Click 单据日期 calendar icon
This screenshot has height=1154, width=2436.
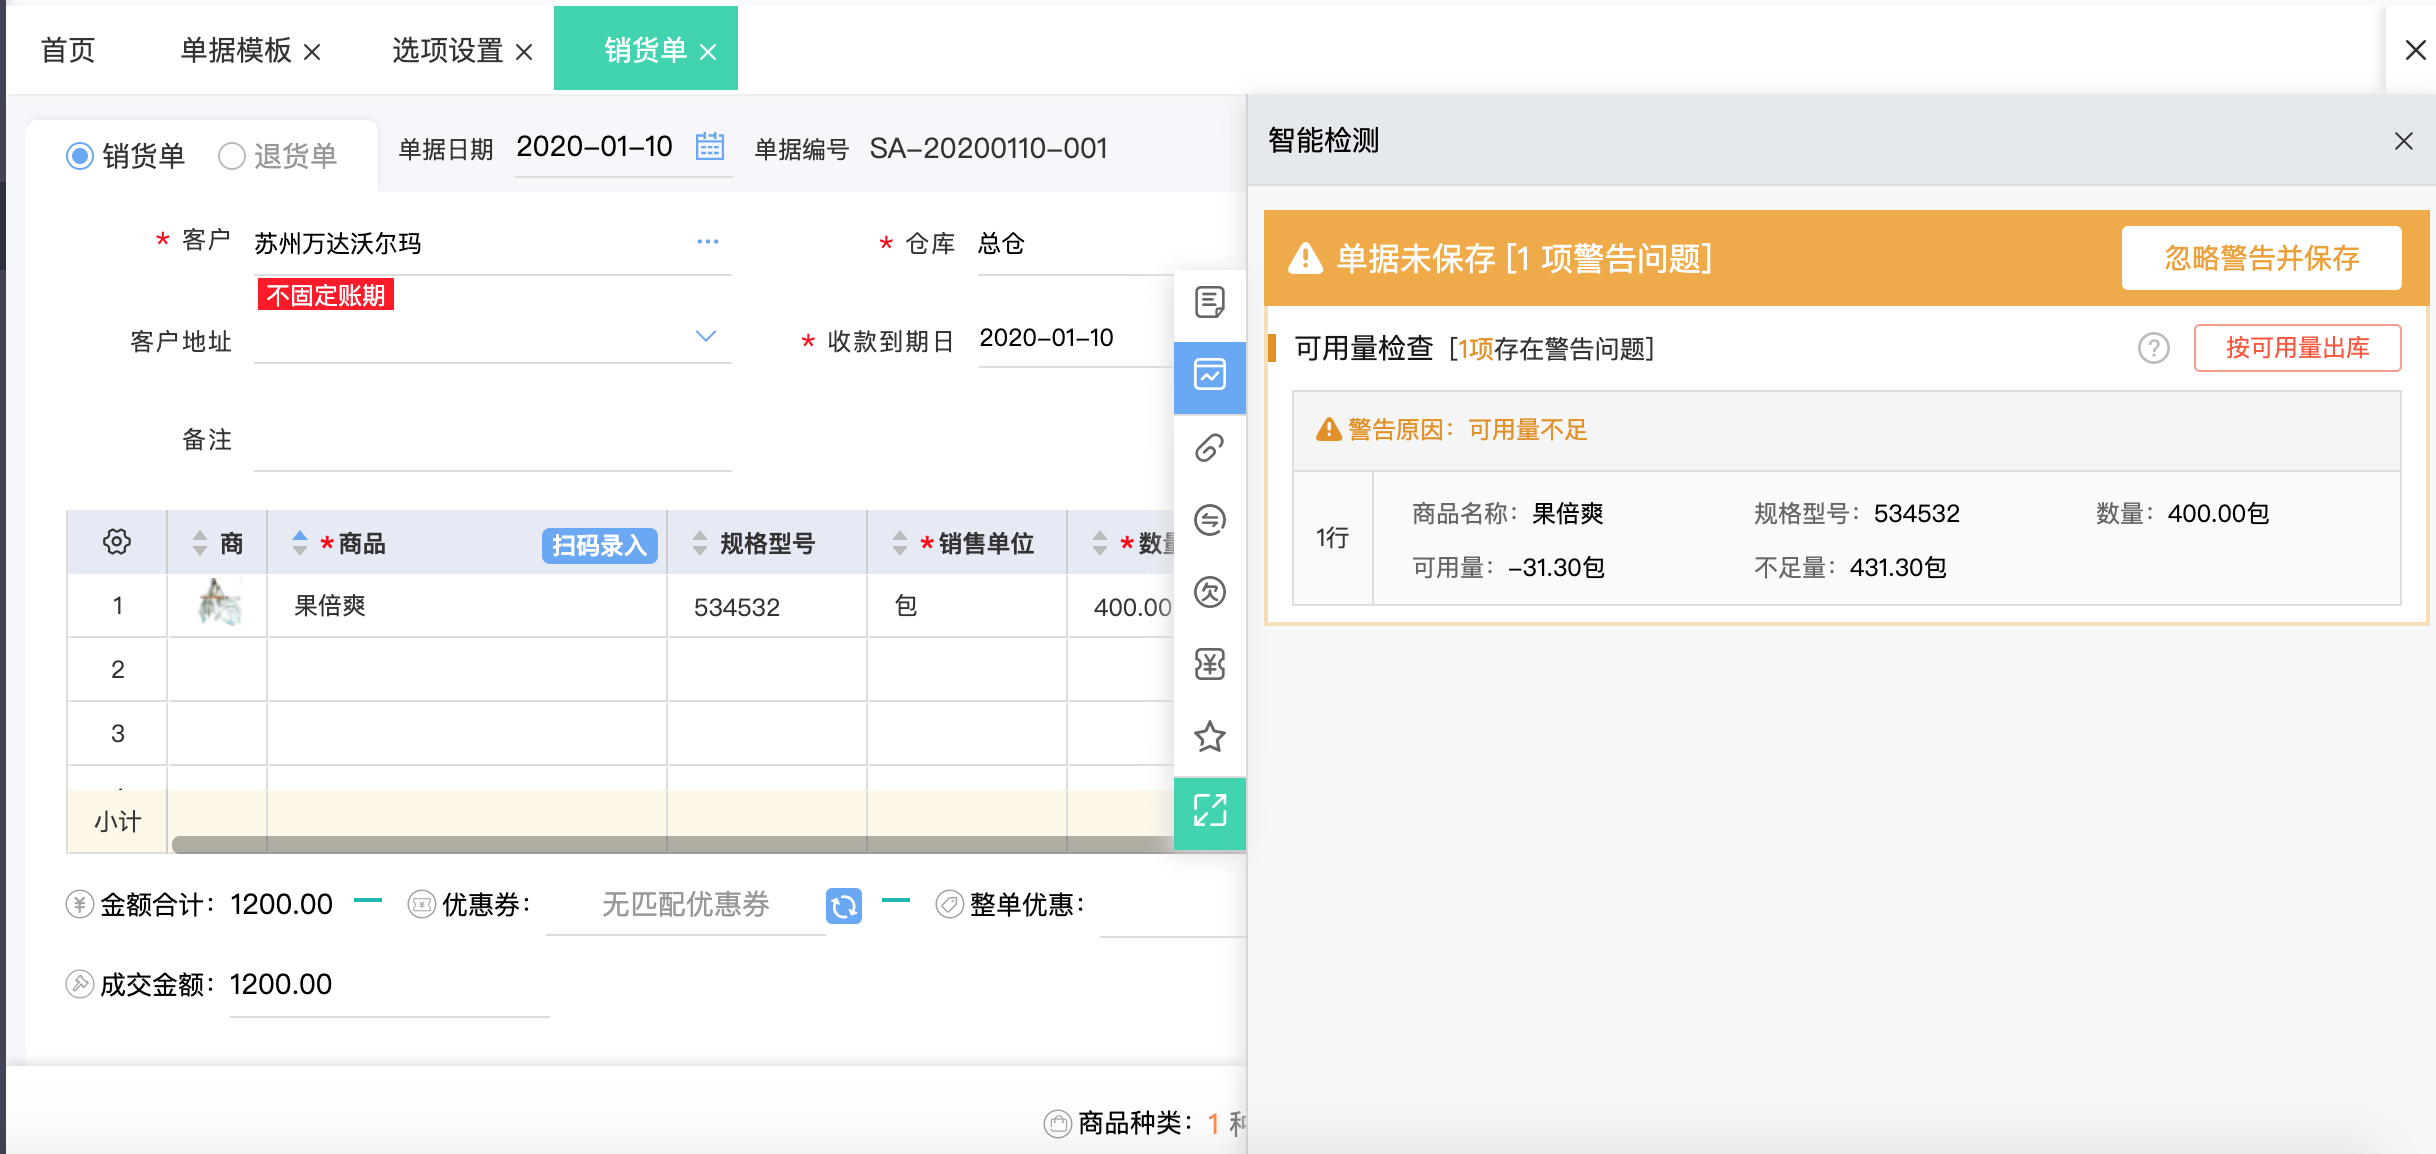point(708,149)
